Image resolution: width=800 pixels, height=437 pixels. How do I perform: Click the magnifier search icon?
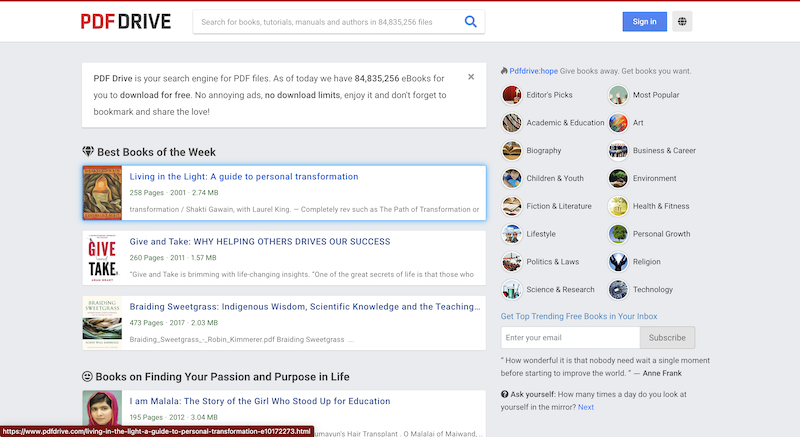click(x=470, y=21)
